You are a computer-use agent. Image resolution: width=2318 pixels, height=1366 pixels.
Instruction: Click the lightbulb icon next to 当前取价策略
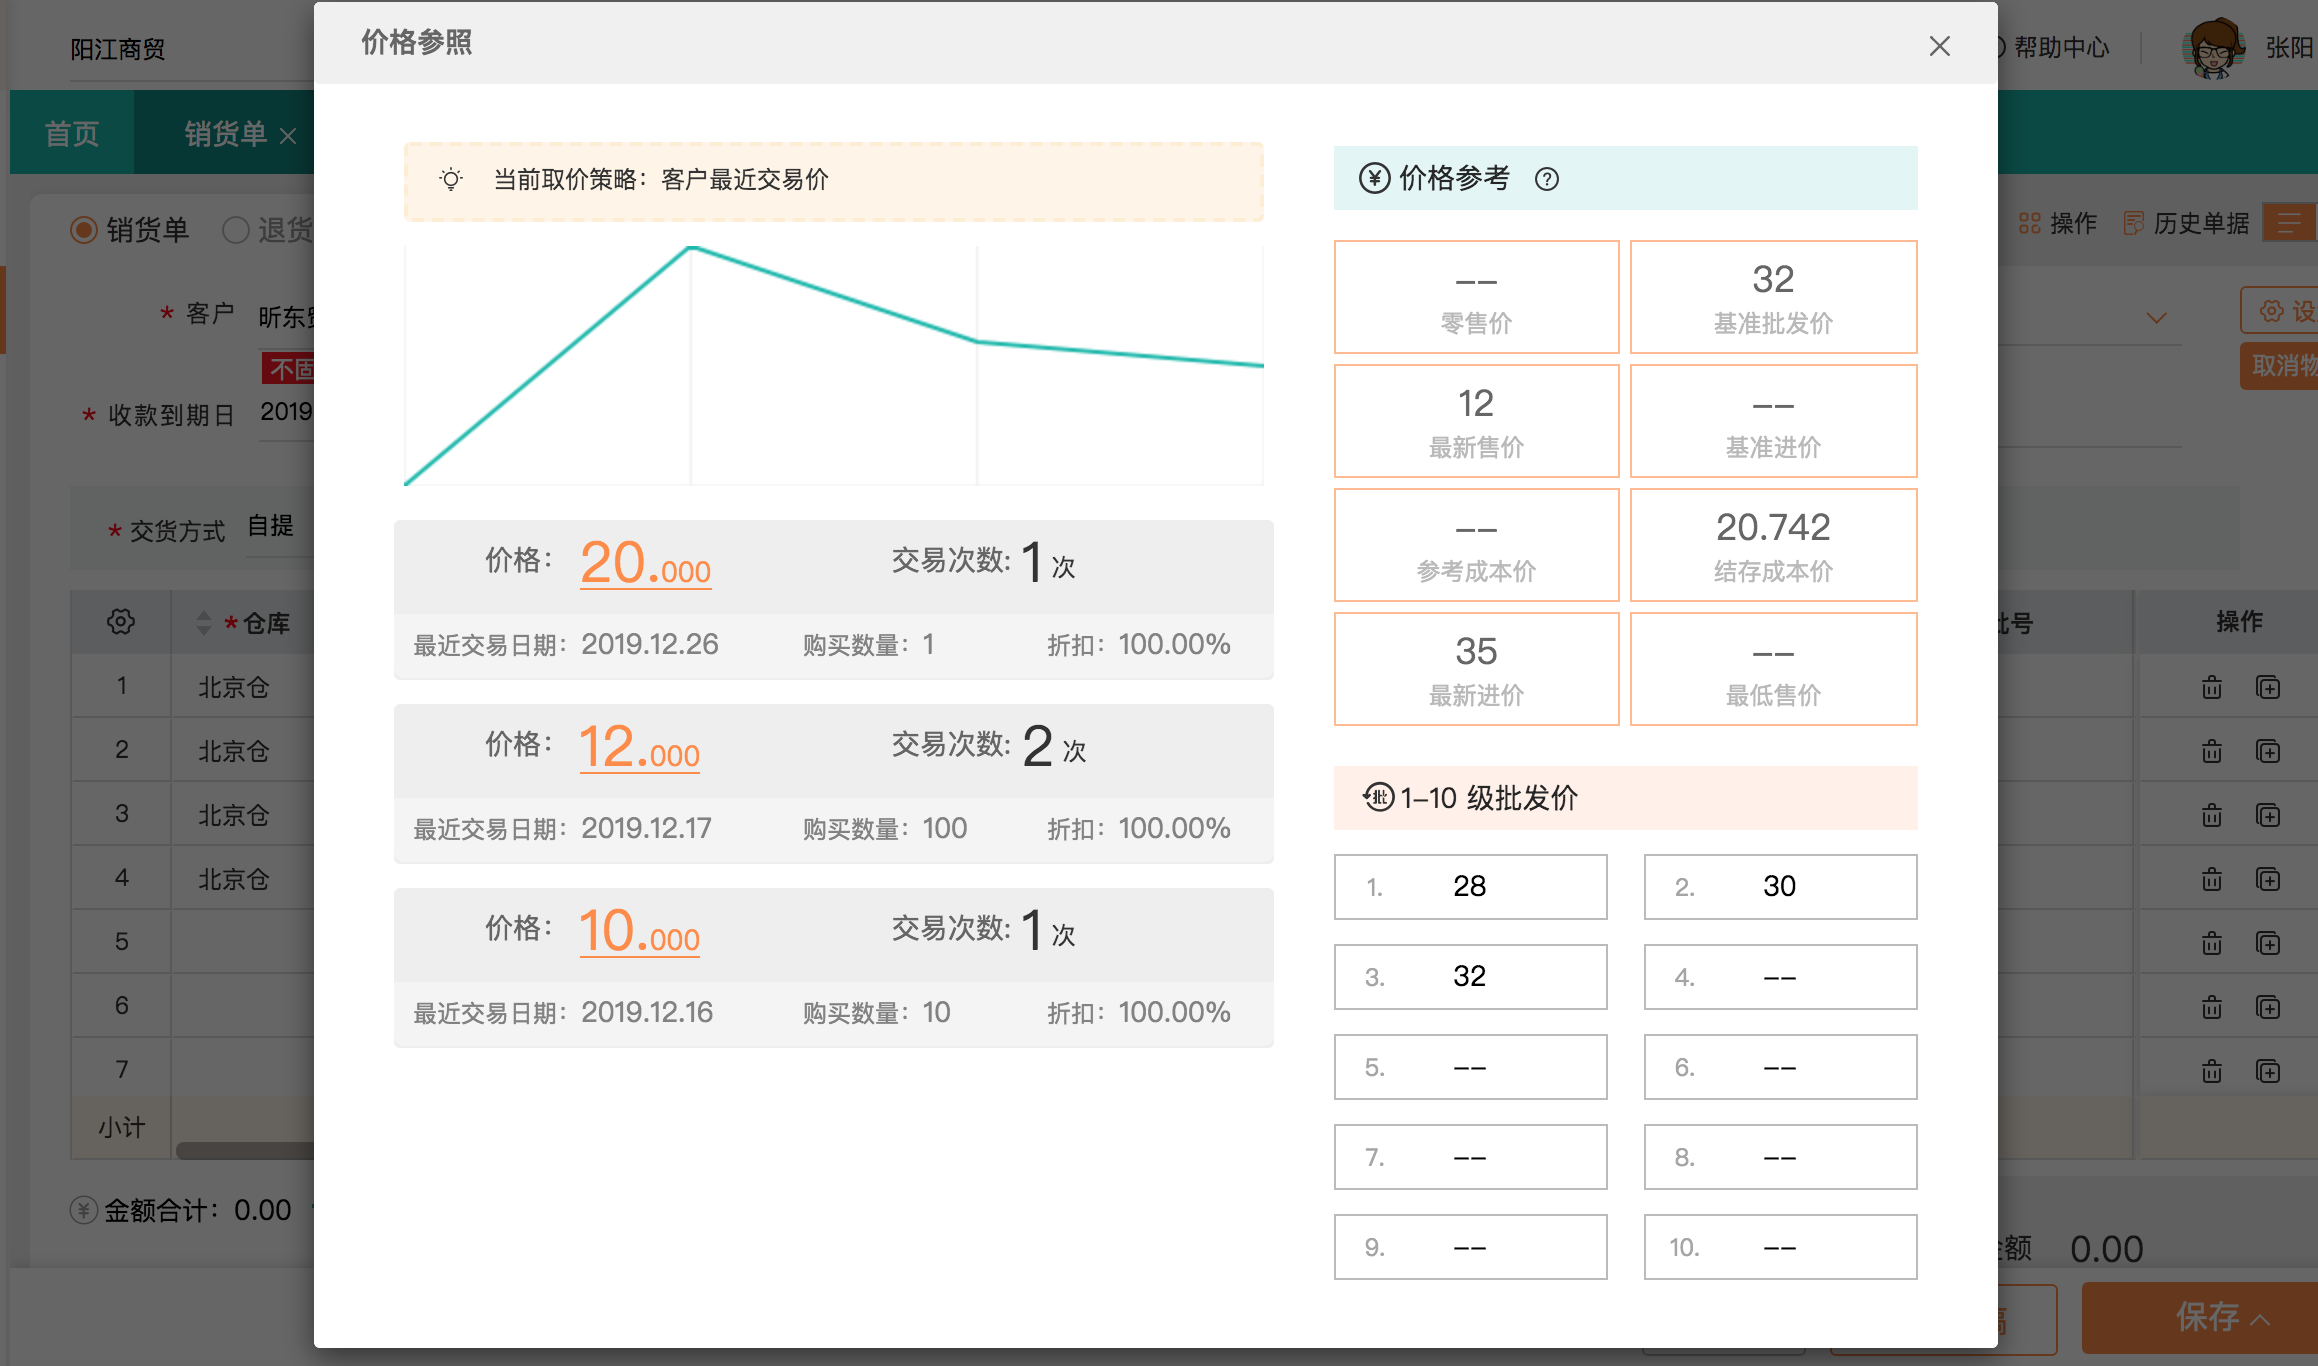(x=445, y=181)
